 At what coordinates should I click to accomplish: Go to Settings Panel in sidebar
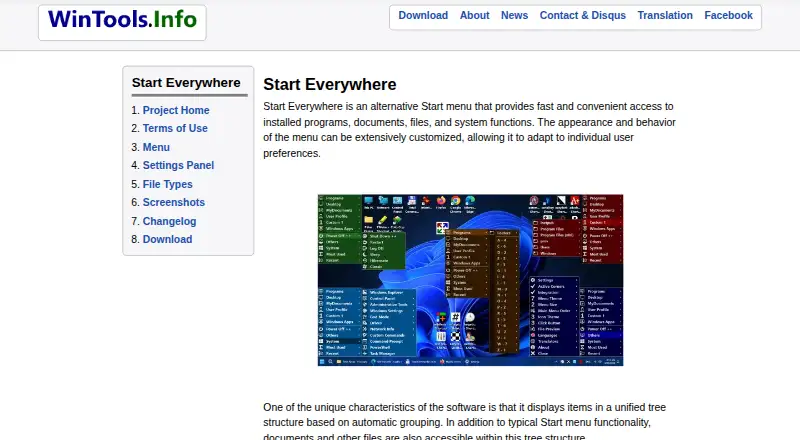tap(178, 165)
